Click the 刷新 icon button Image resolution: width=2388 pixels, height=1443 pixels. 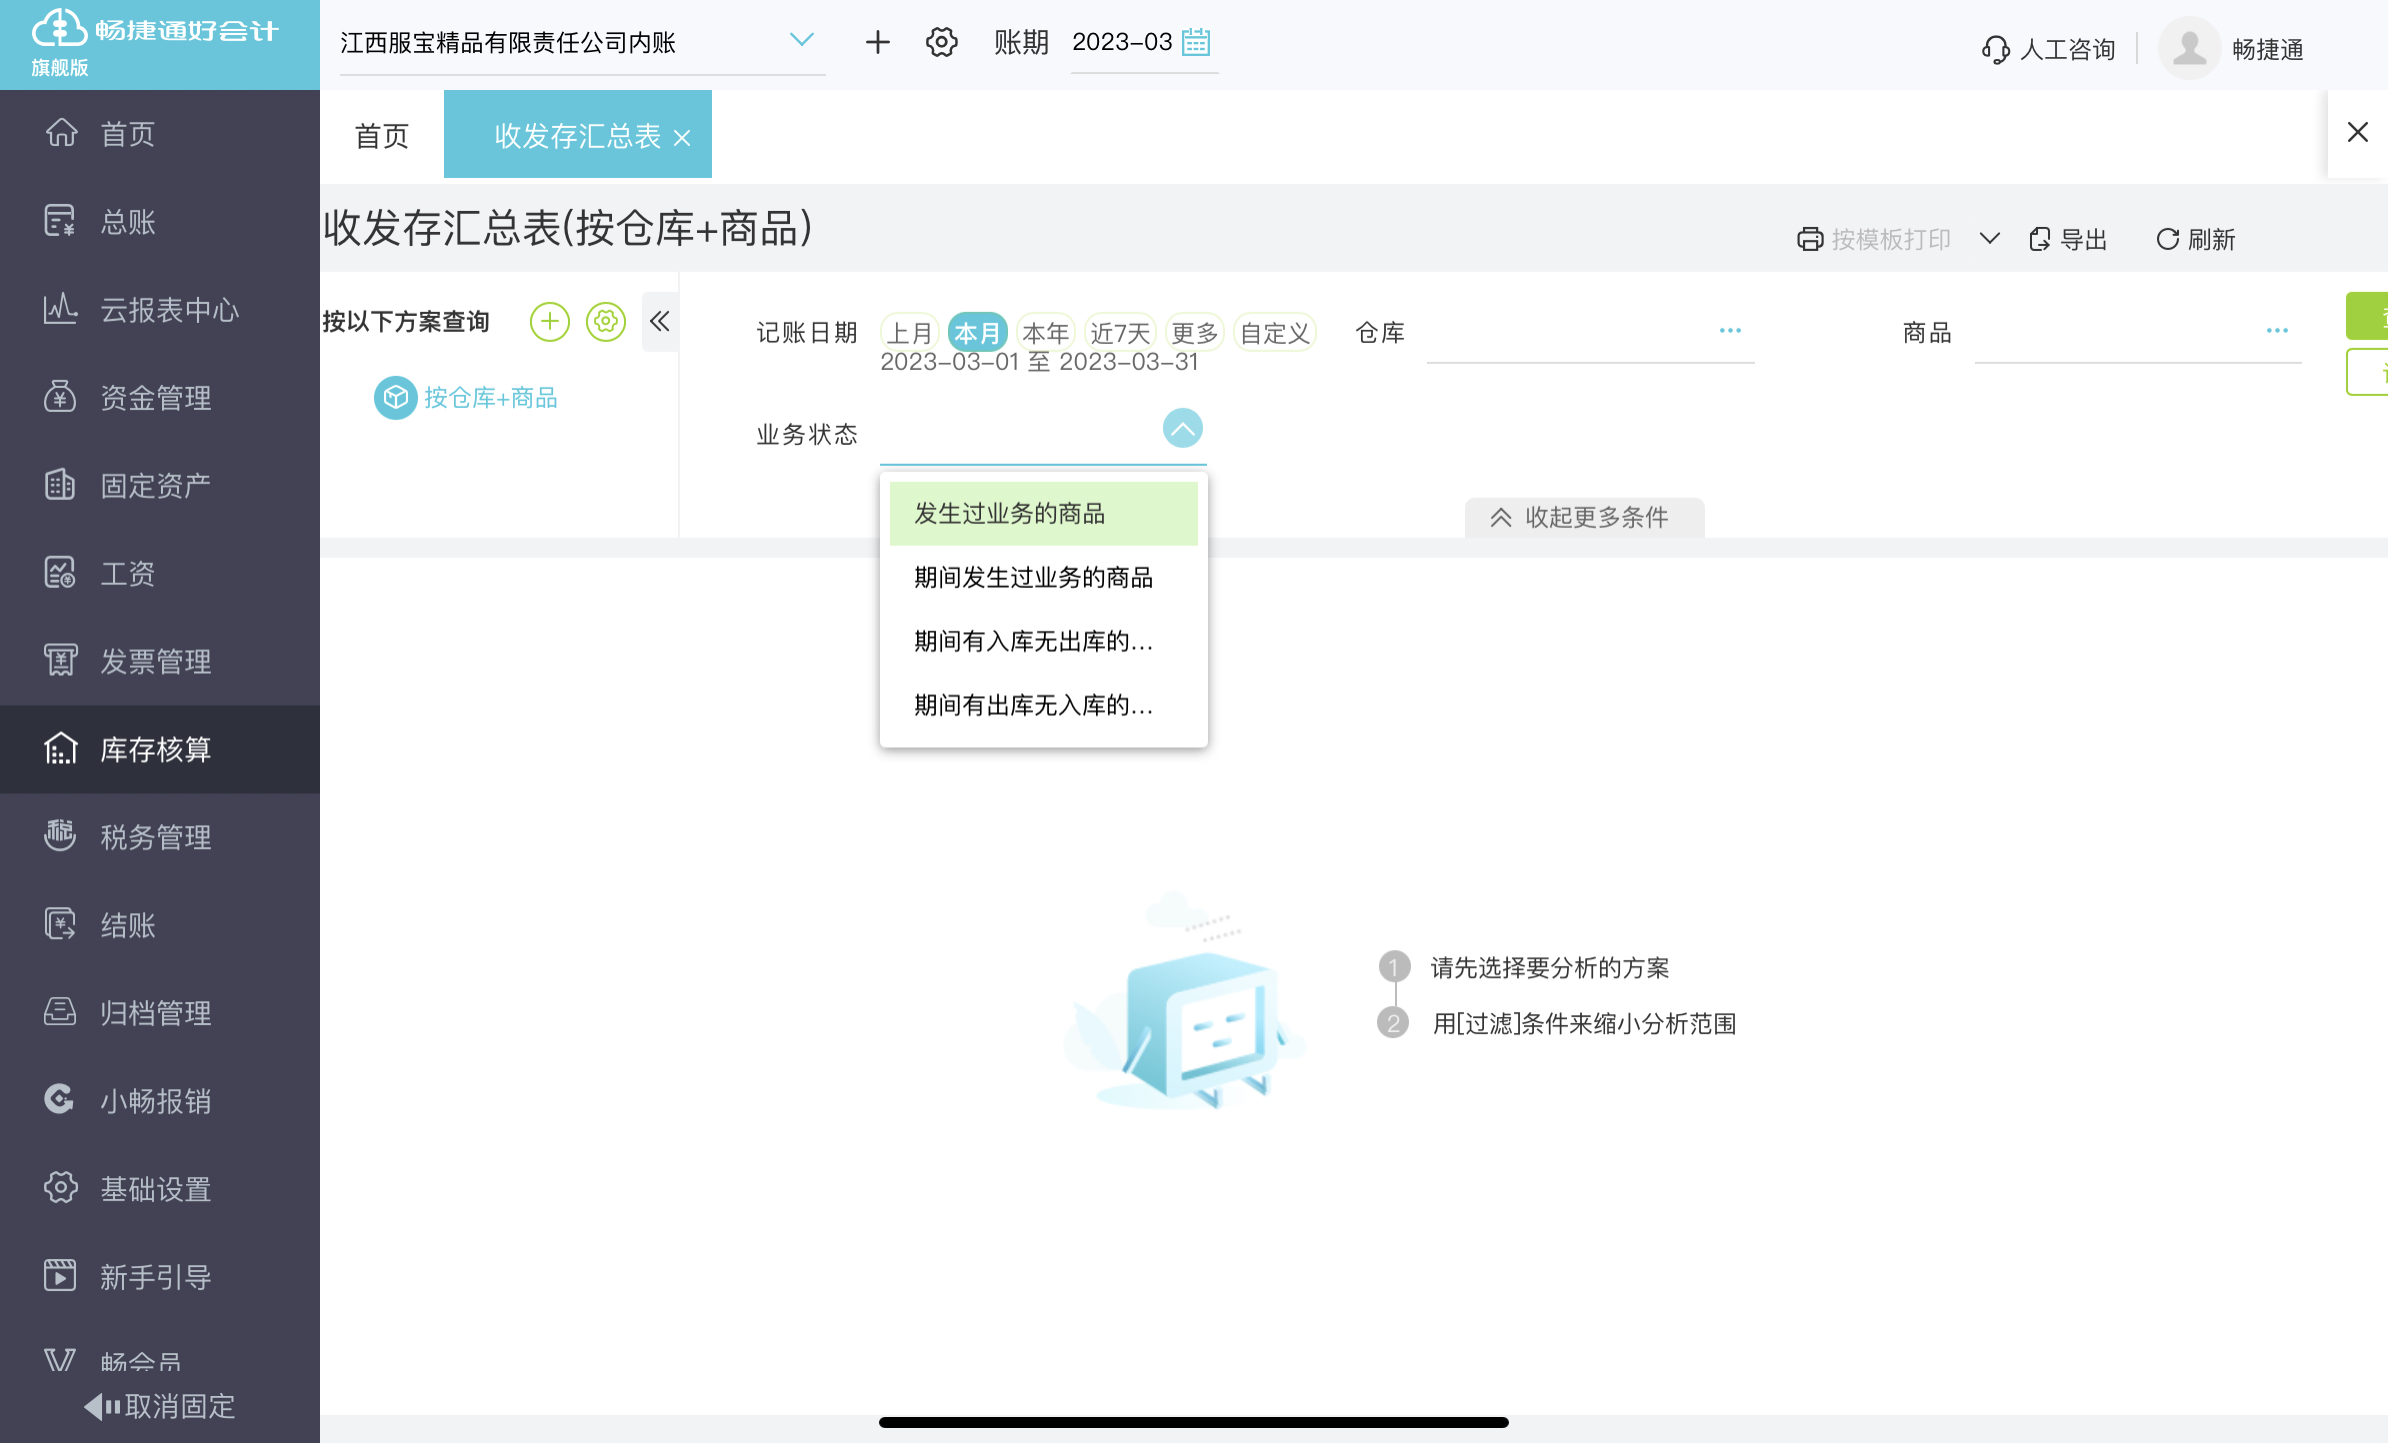pos(2166,239)
